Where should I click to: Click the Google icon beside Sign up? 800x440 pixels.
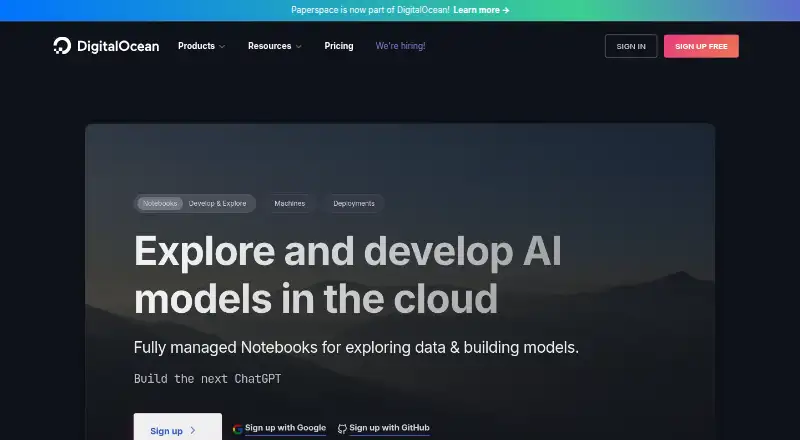point(237,429)
